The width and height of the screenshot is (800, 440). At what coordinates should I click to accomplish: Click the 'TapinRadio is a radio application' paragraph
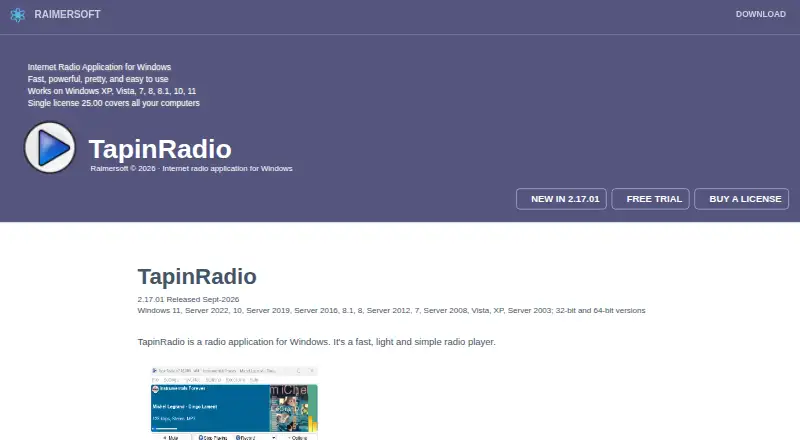tap(316, 342)
